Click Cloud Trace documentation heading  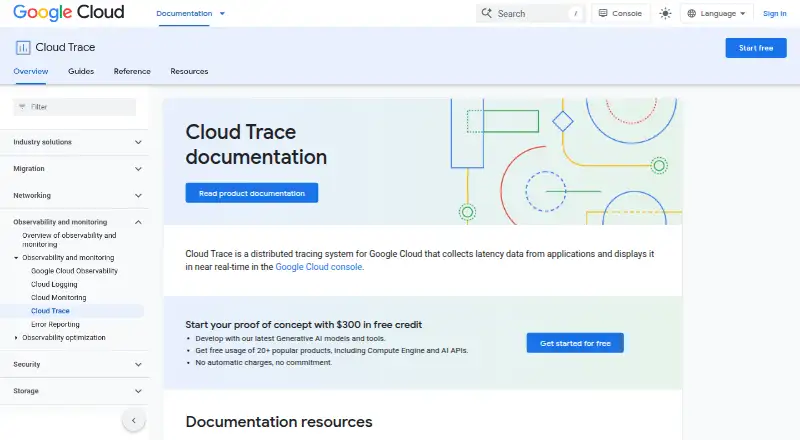coord(256,144)
